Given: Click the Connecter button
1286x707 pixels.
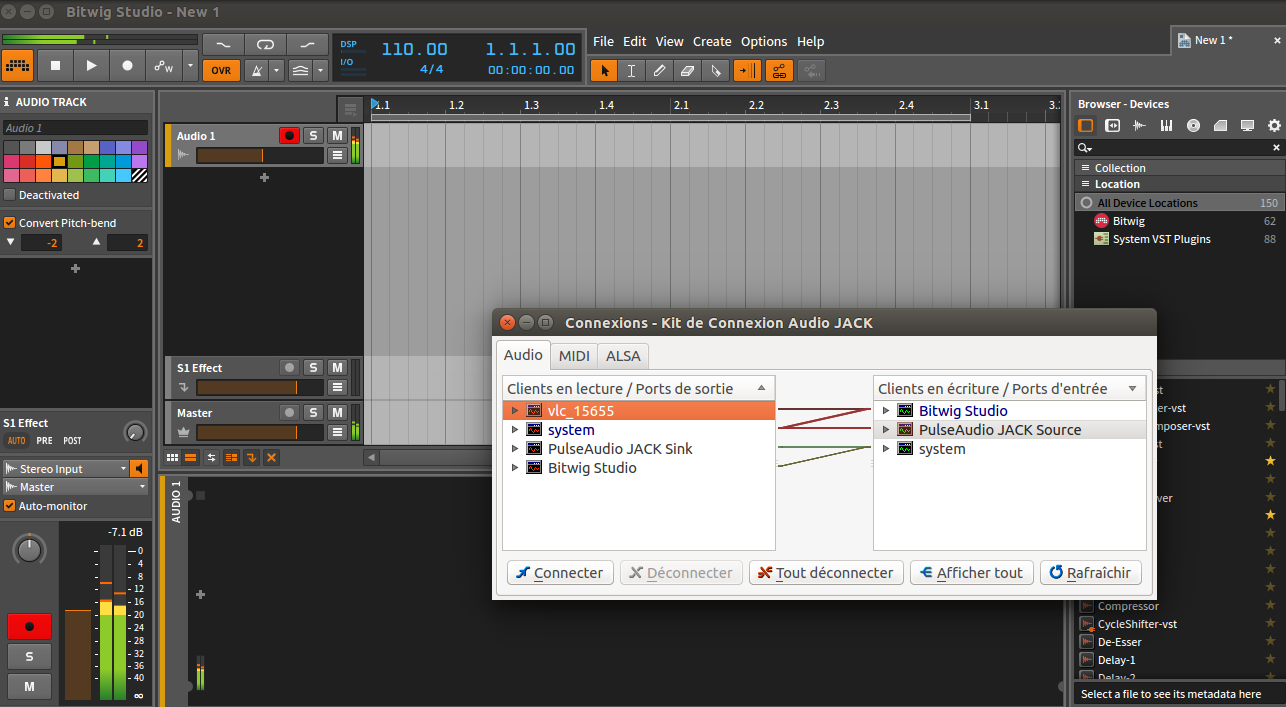Looking at the screenshot, I should click(560, 573).
